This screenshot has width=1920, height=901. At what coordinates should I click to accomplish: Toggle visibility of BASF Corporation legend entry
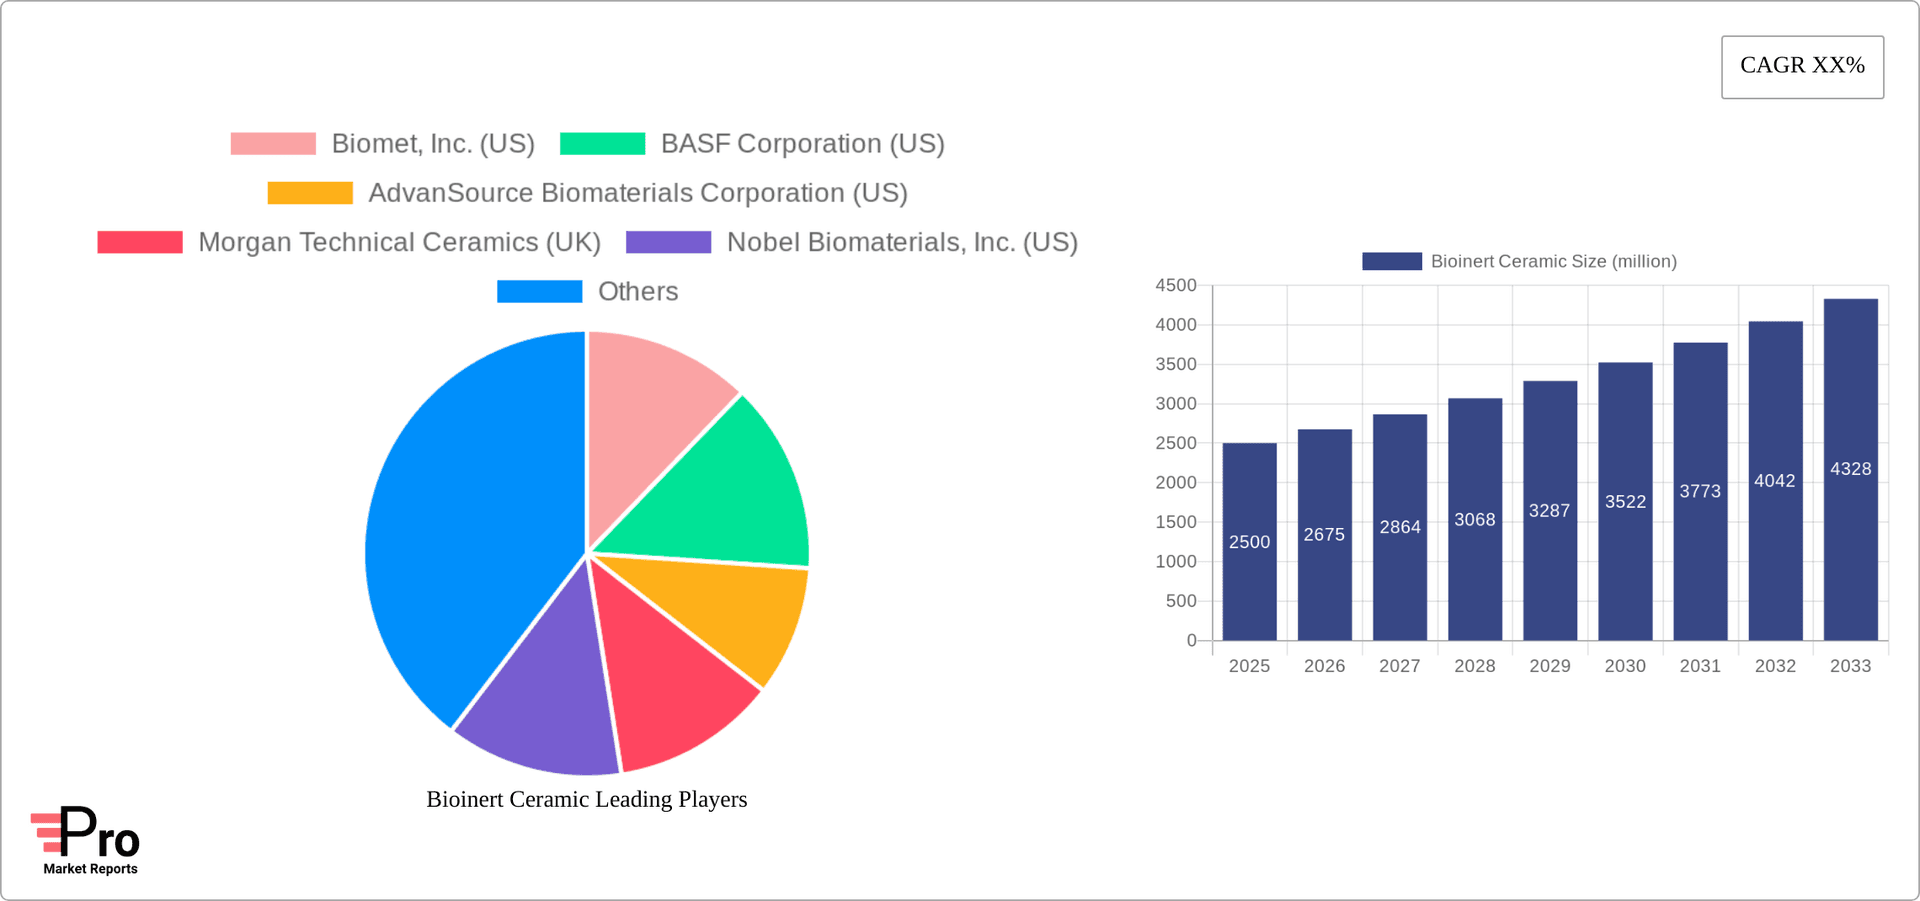point(802,143)
